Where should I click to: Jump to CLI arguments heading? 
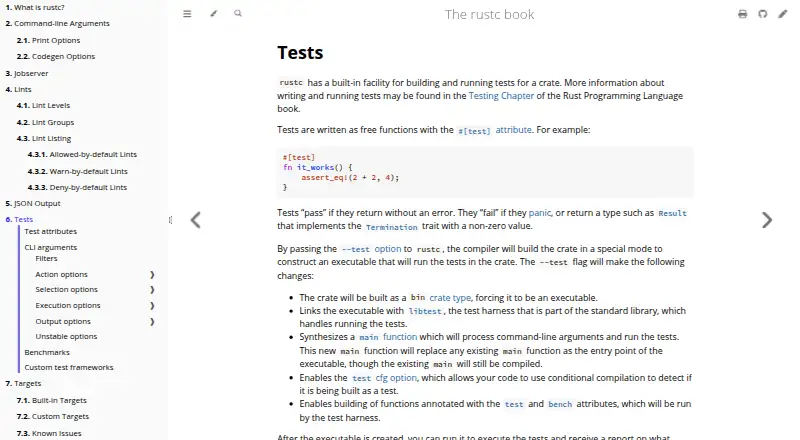pos(51,248)
